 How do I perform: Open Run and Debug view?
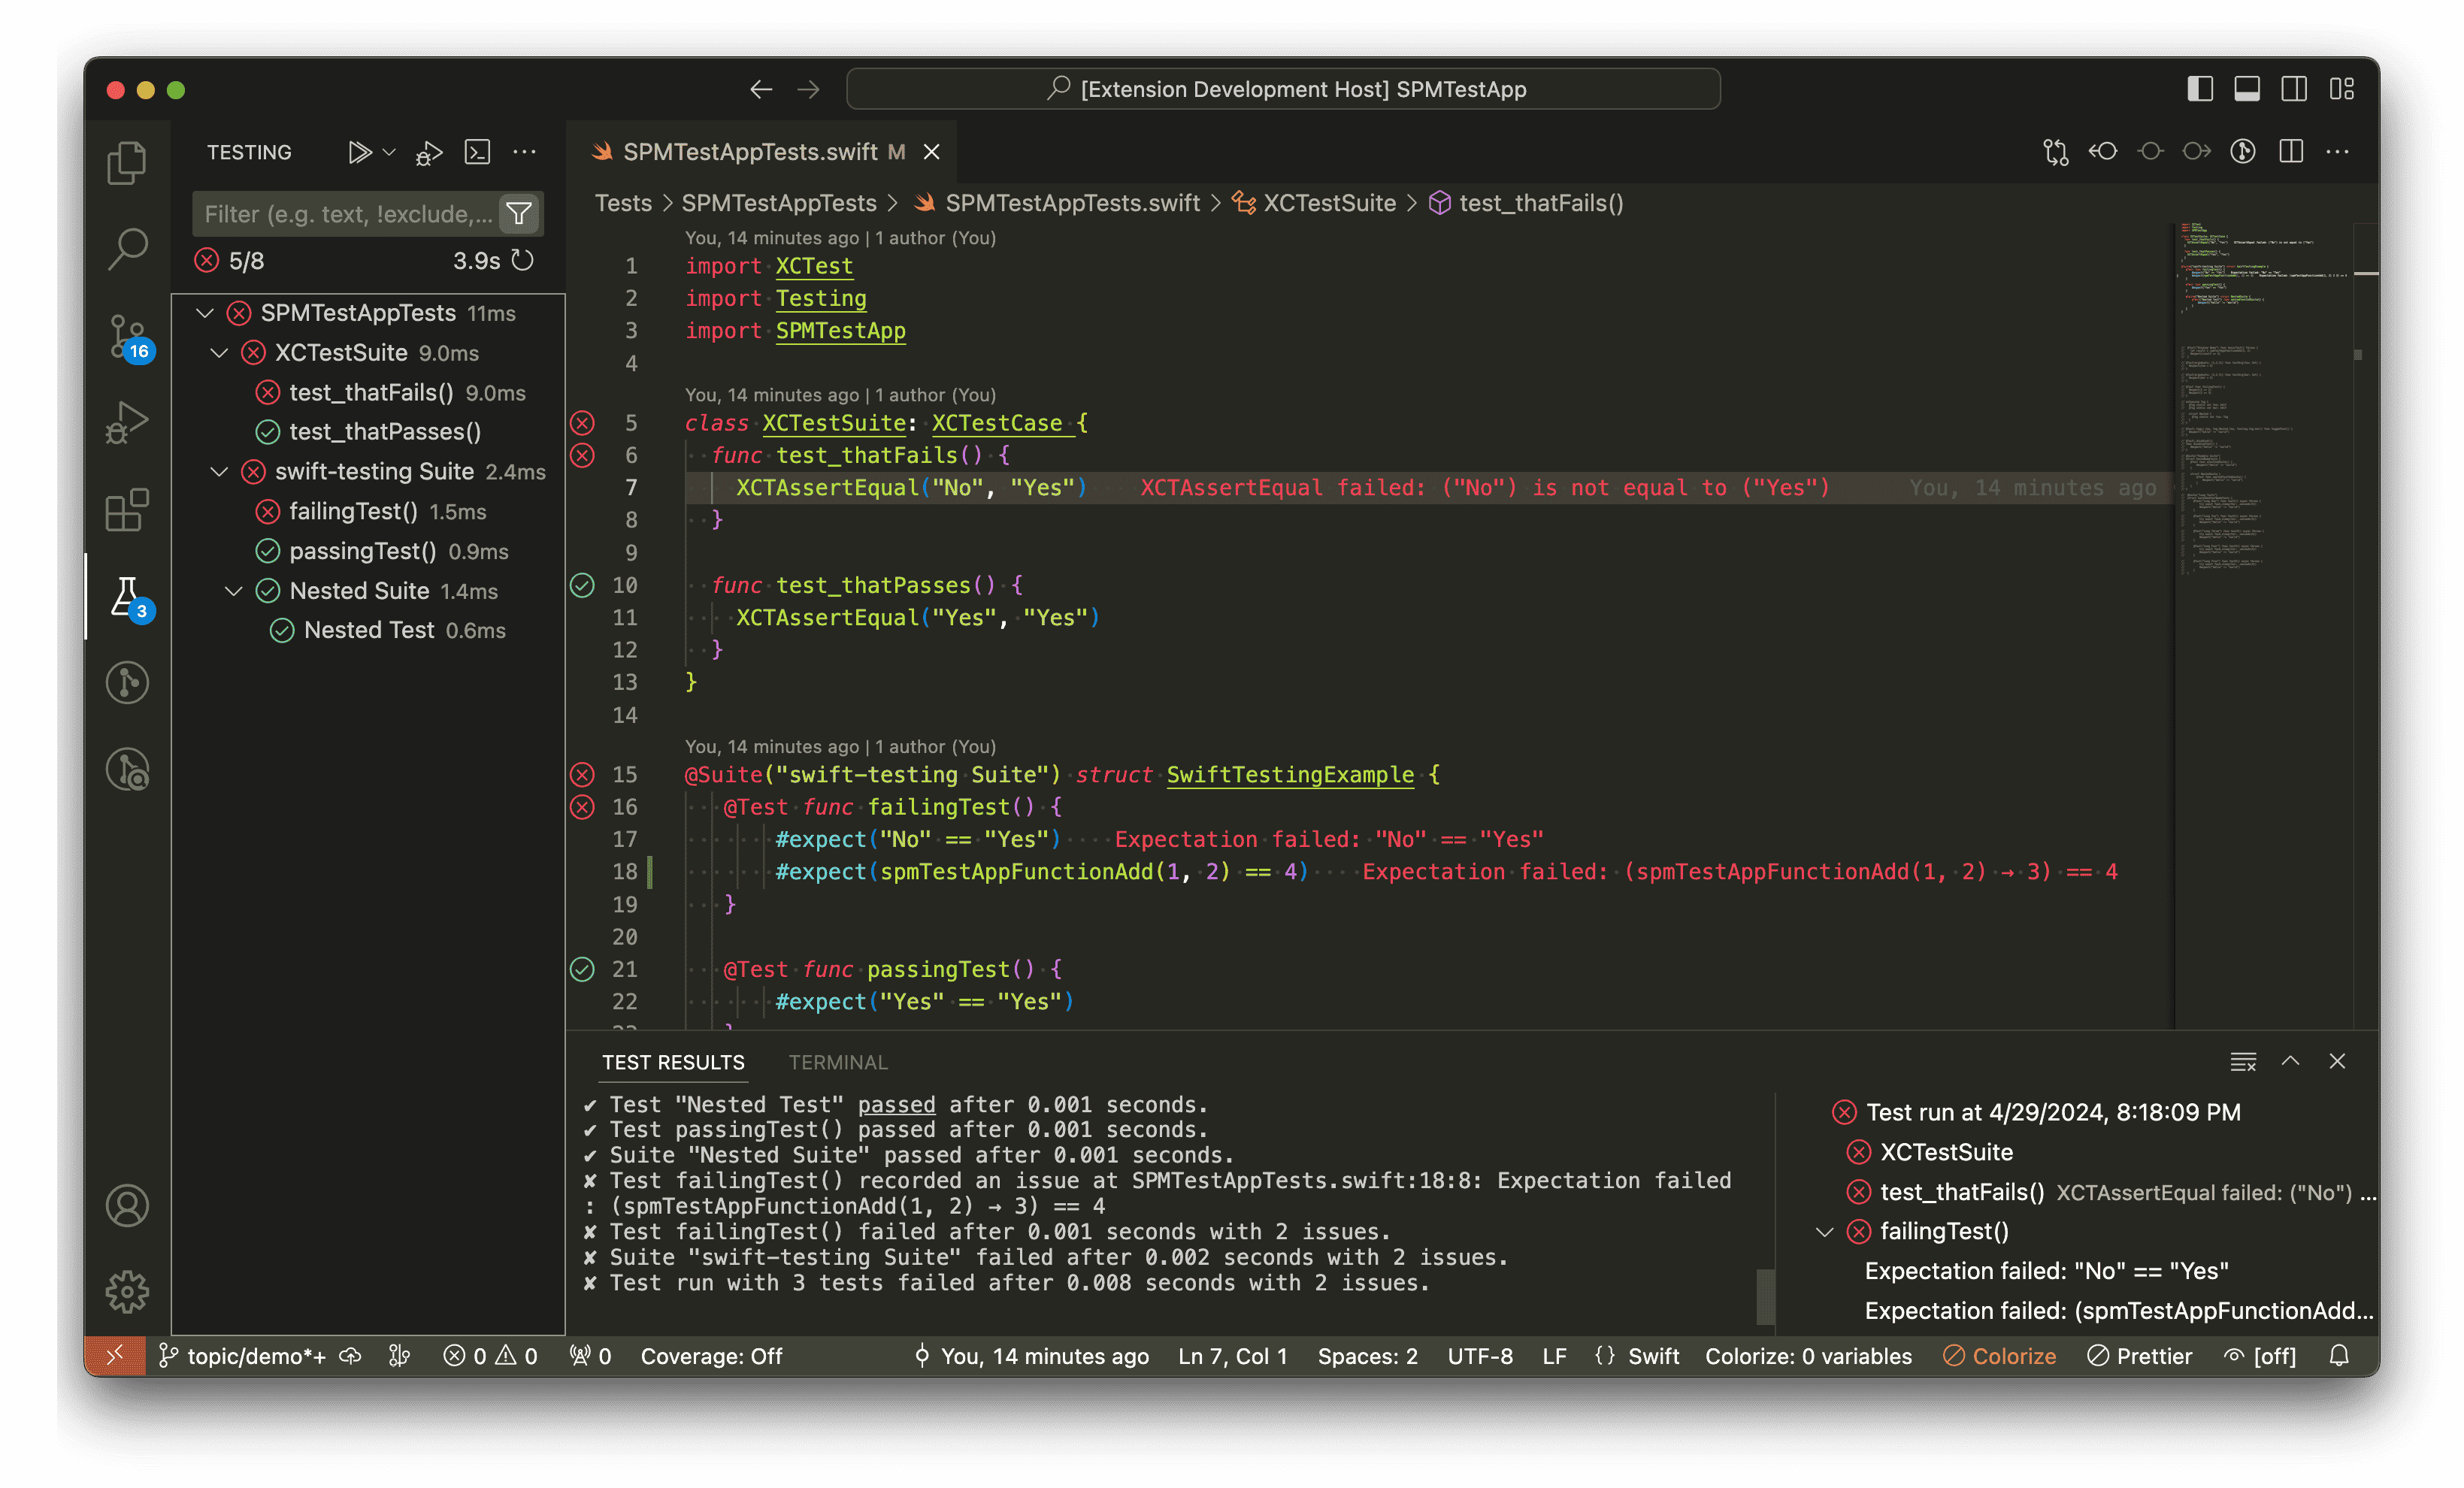coord(128,422)
